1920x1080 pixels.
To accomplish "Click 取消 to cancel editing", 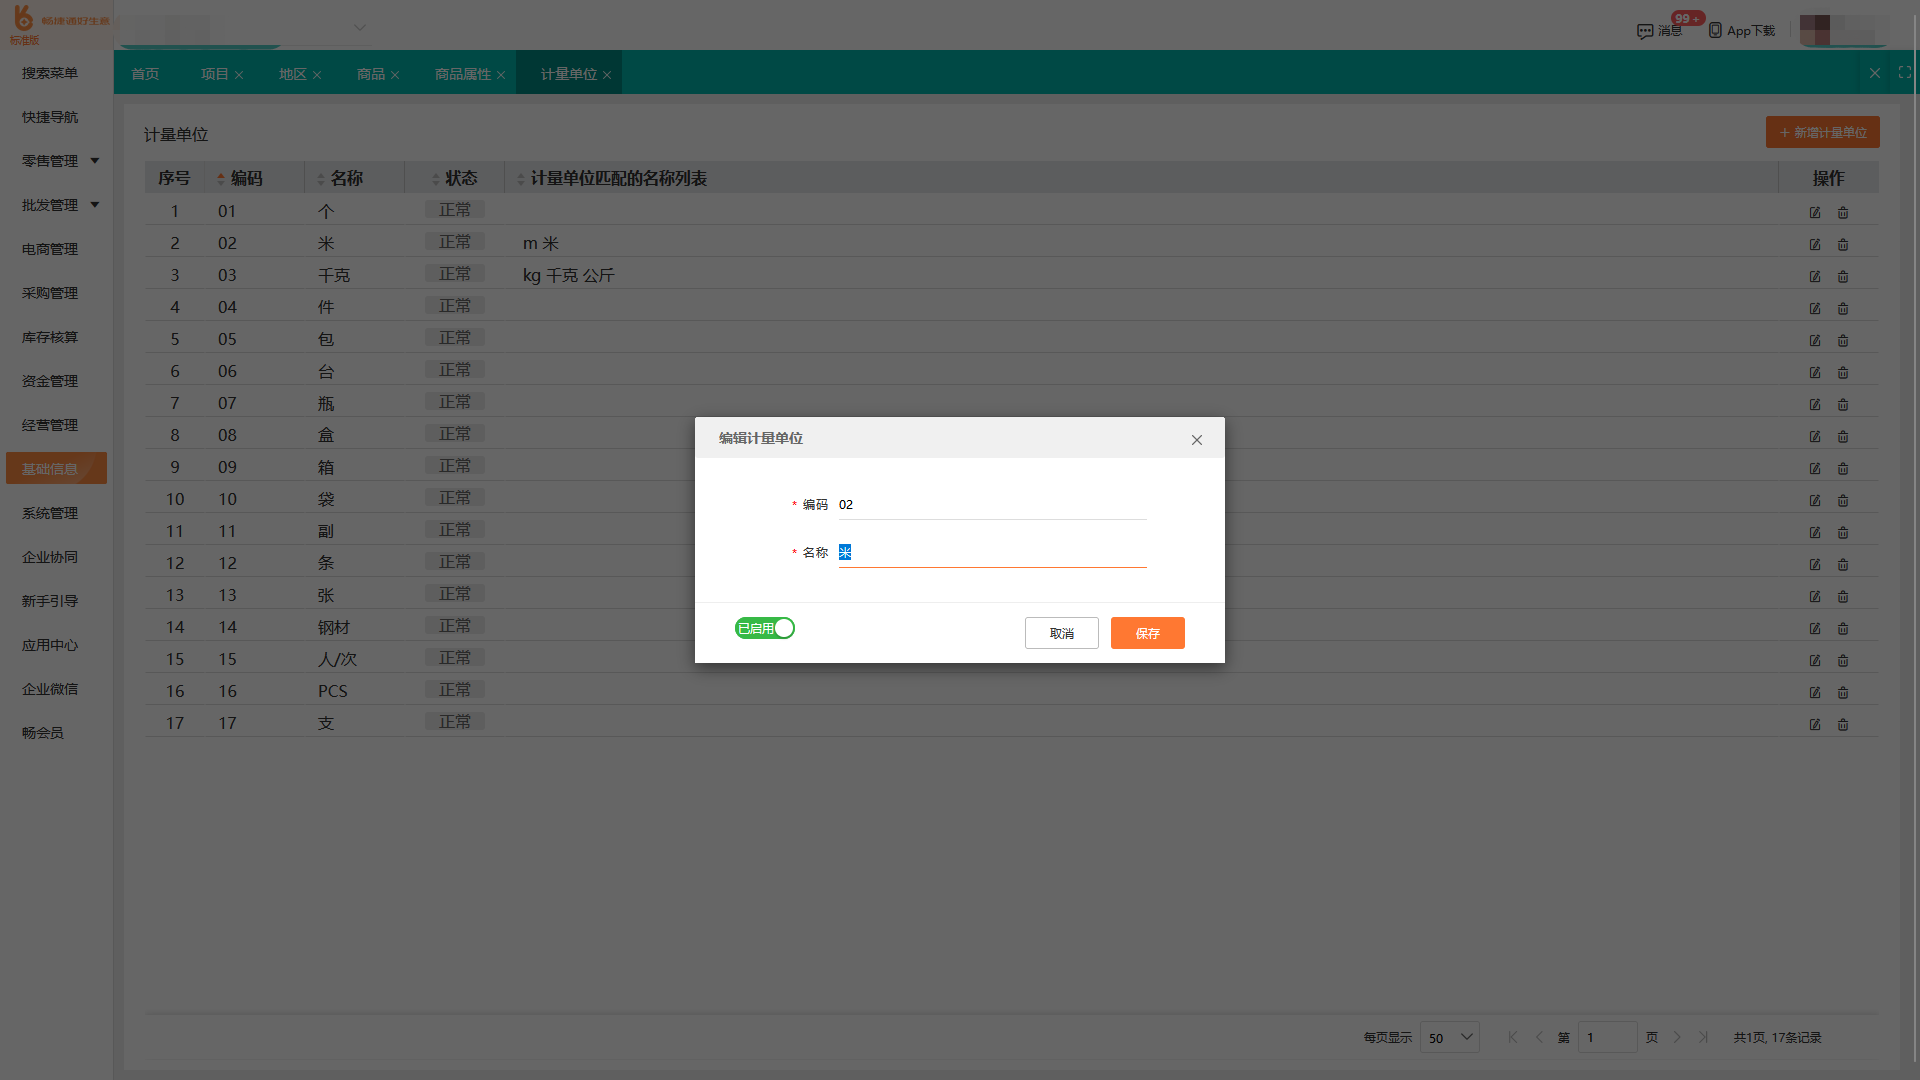I will (x=1062, y=633).
